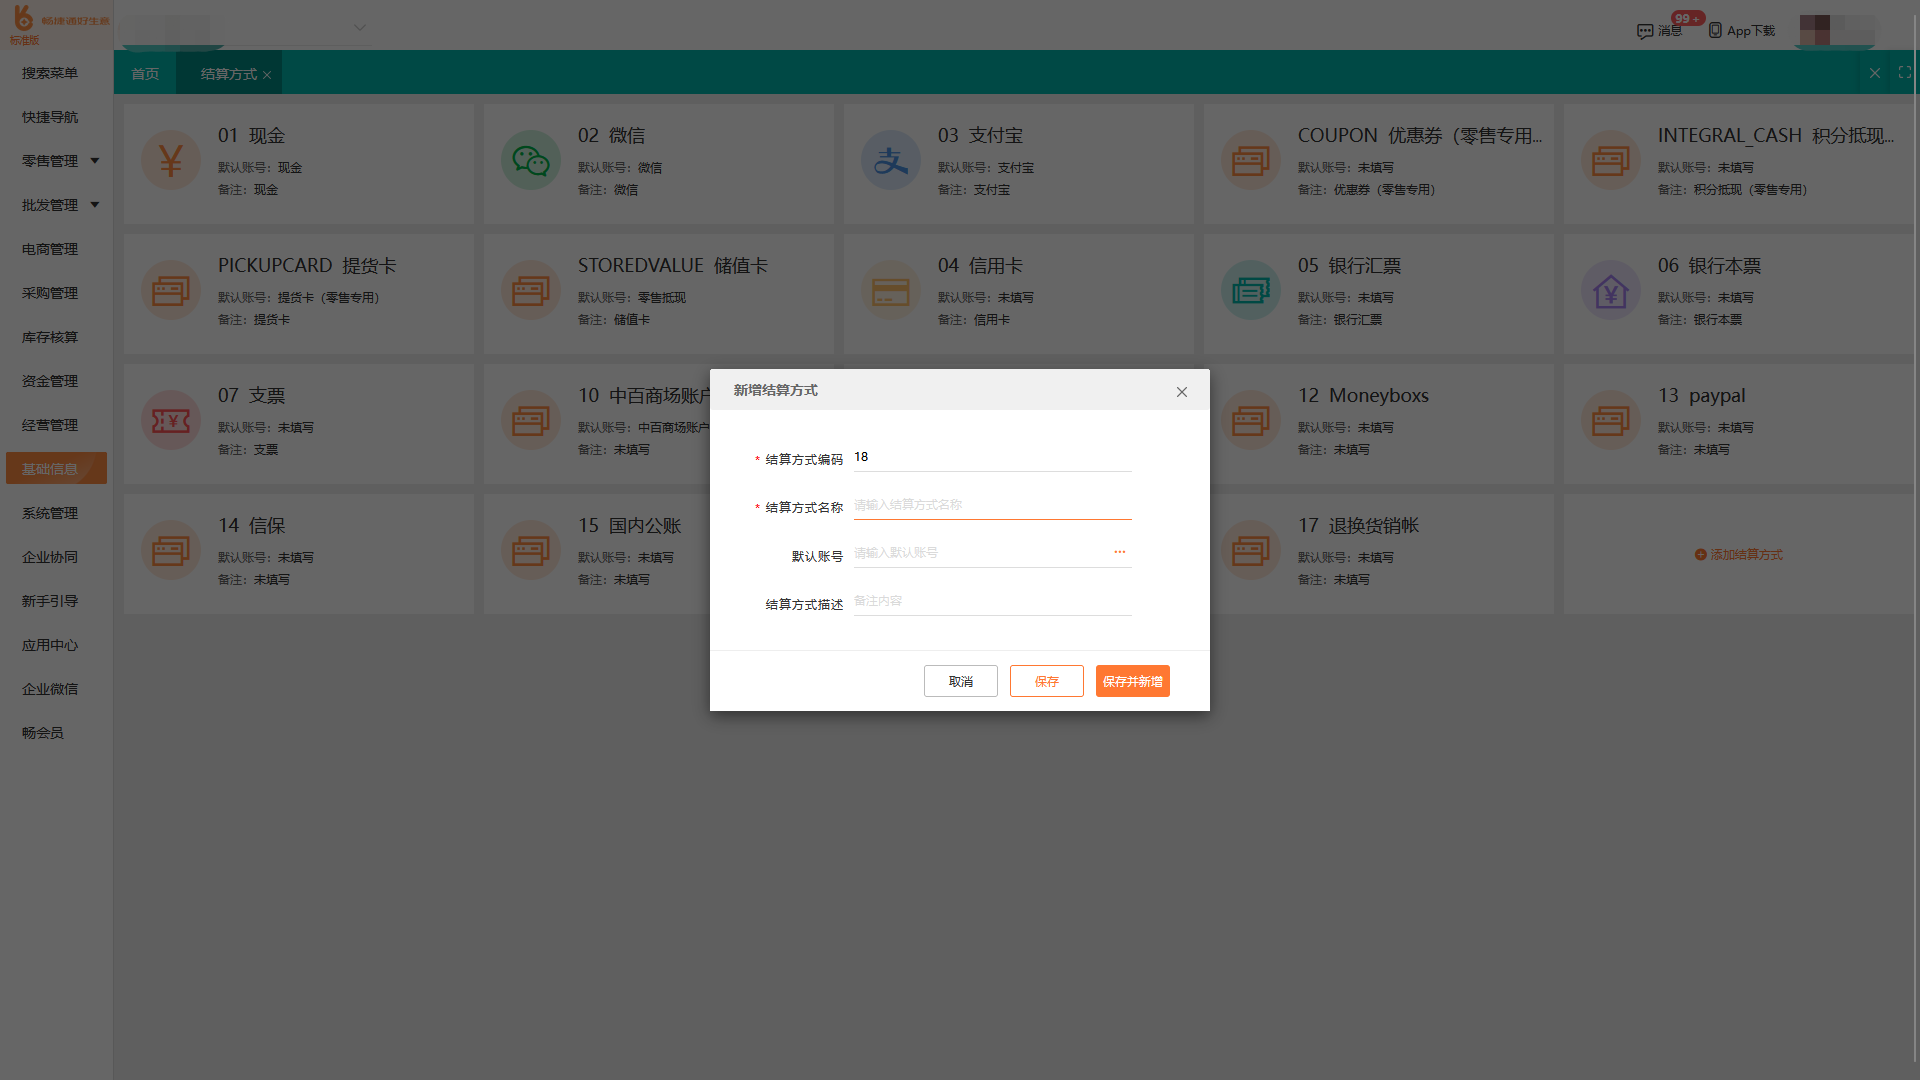Screen dimensions: 1920x1080
Task: Click 添加结算方式 link
Action: [1738, 553]
